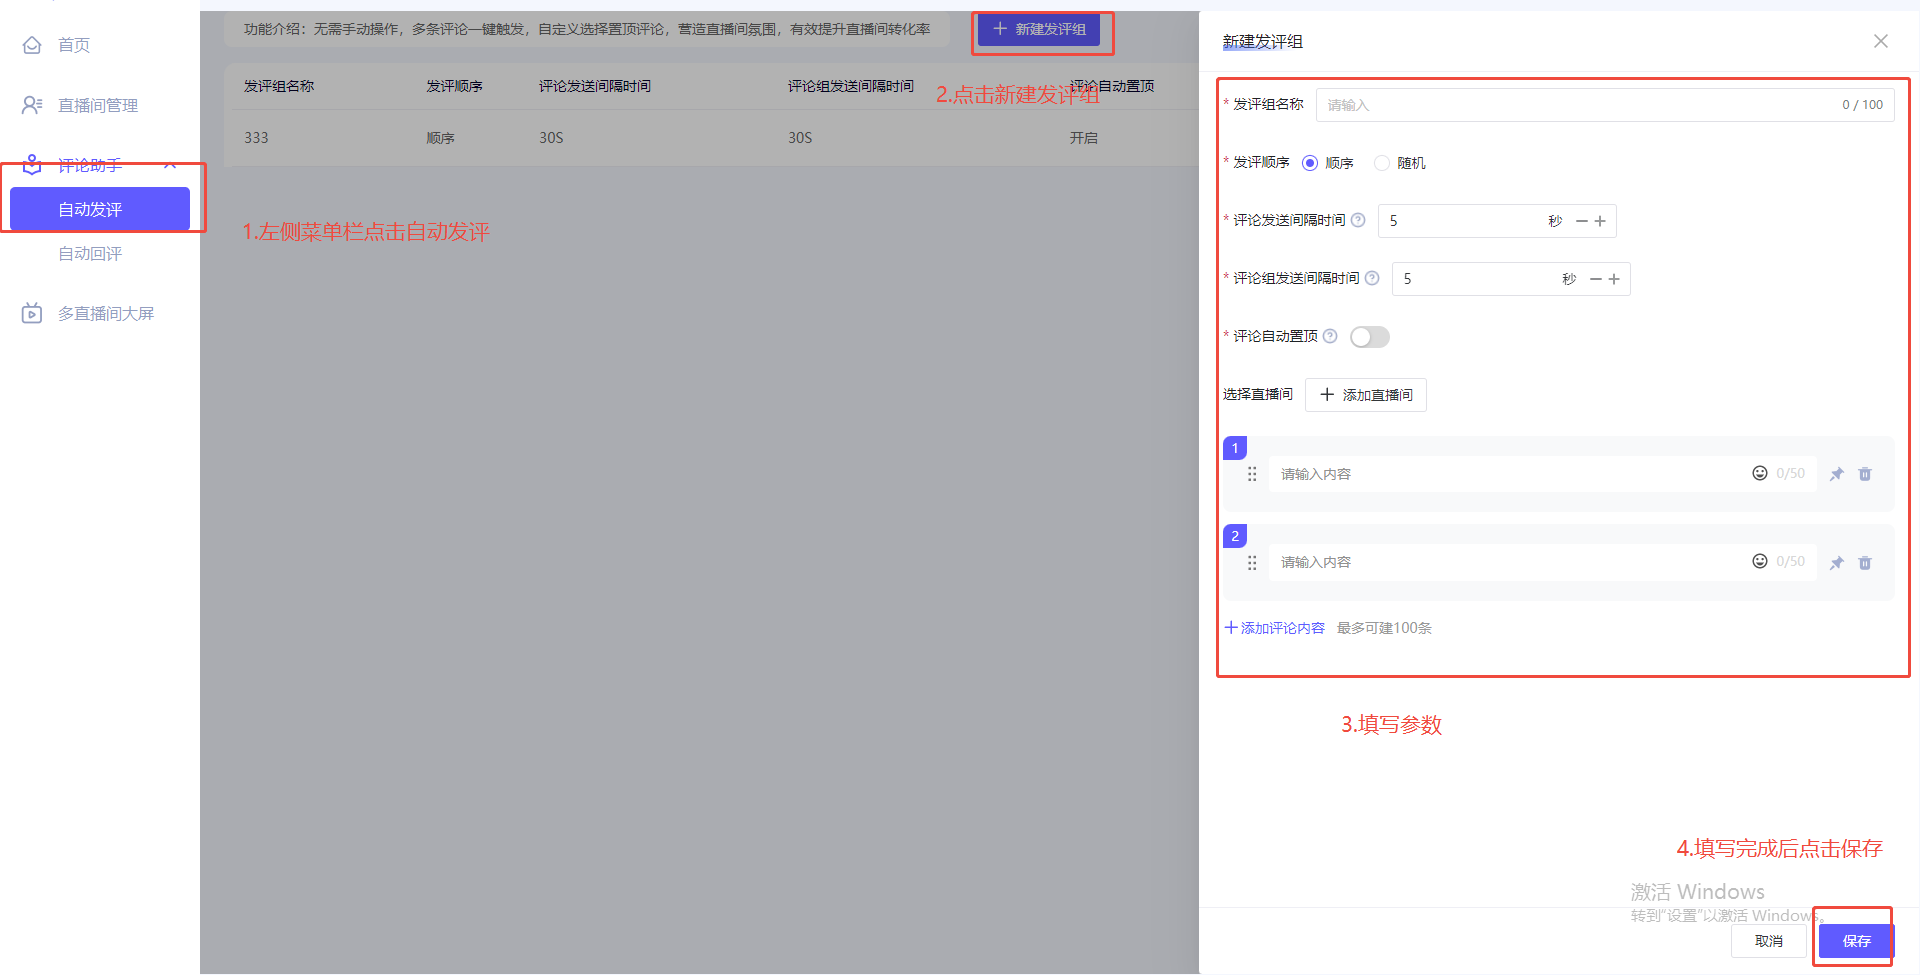Pin the second comment content

point(1836,563)
